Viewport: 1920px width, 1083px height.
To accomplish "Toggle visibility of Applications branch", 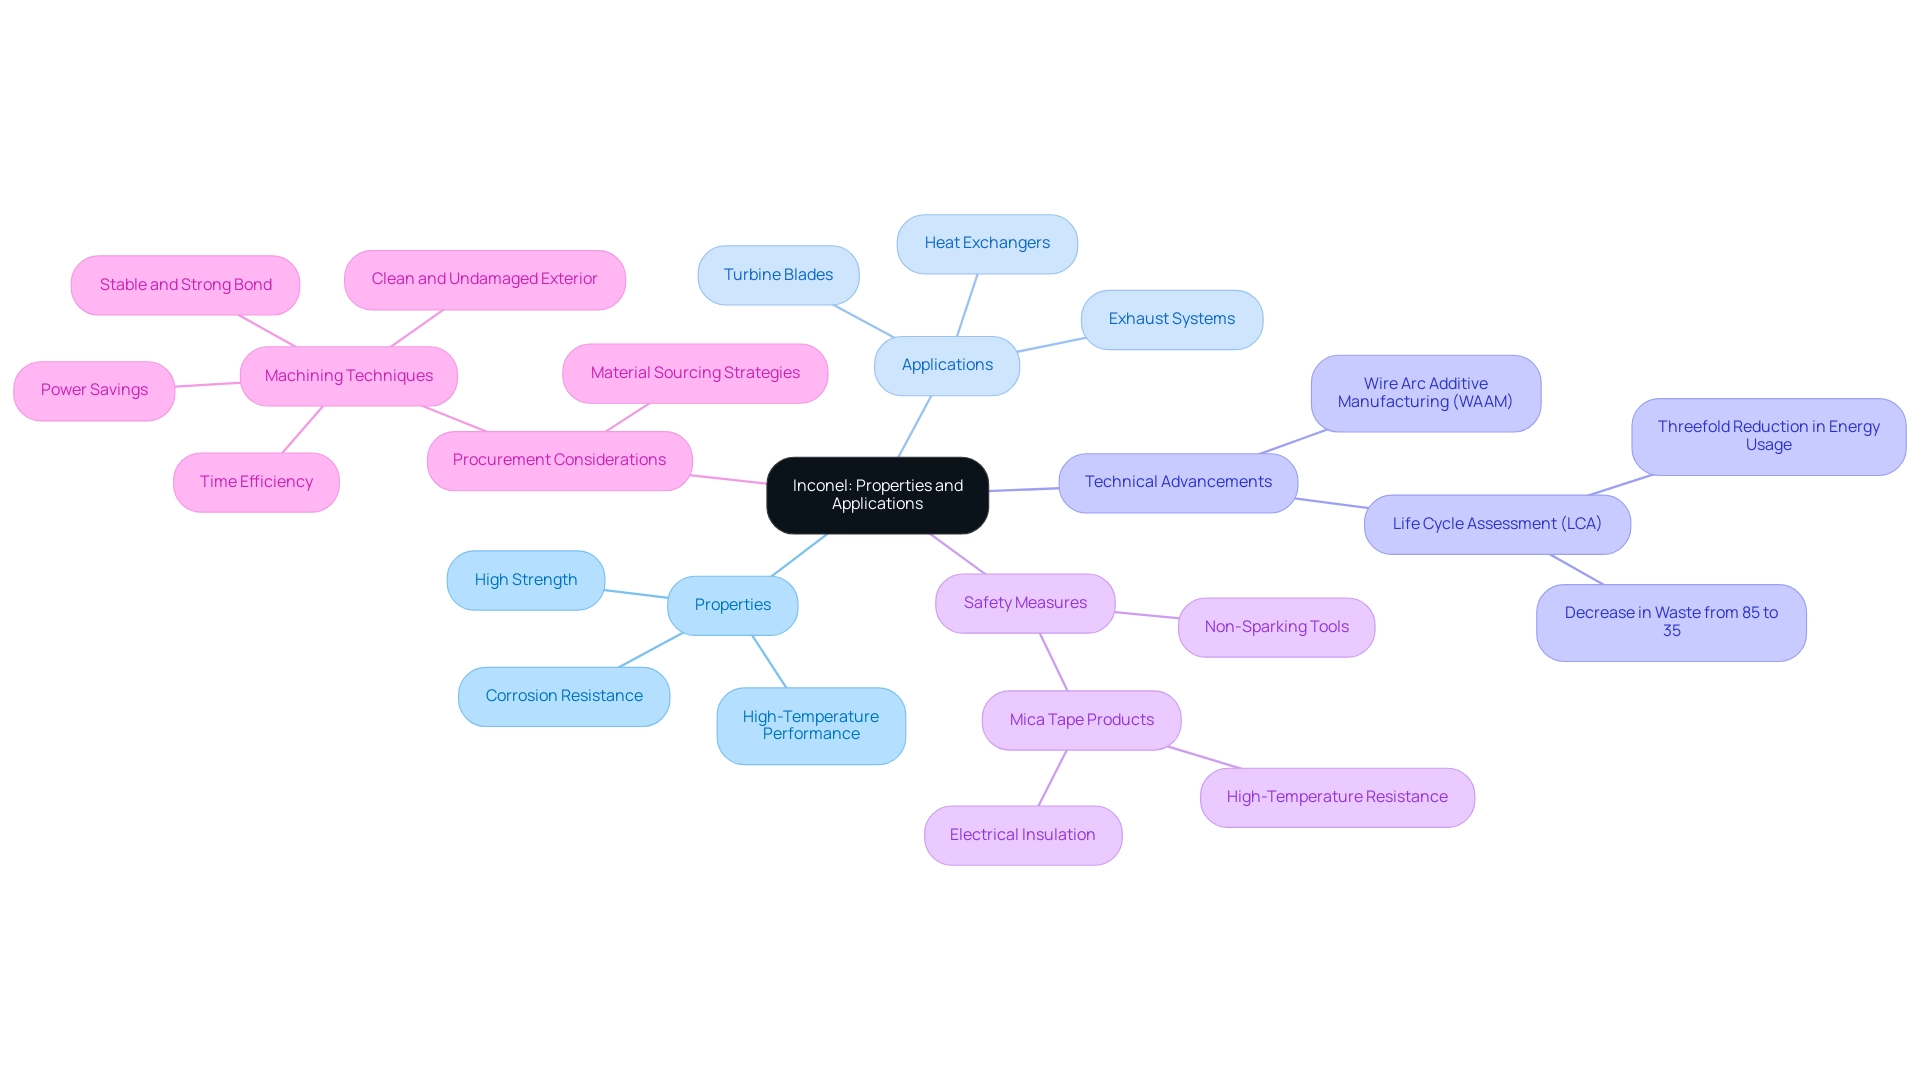I will click(x=948, y=364).
